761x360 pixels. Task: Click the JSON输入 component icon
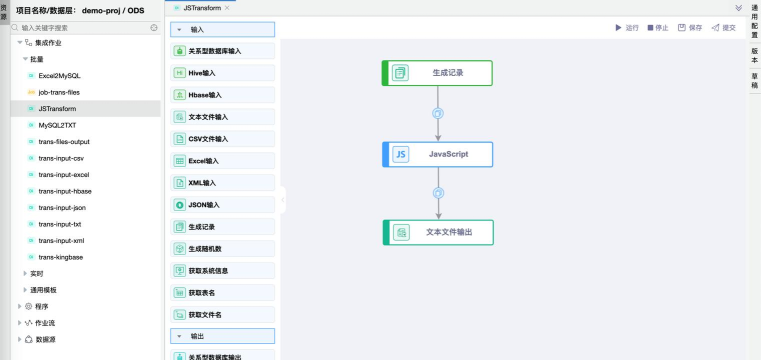180,205
